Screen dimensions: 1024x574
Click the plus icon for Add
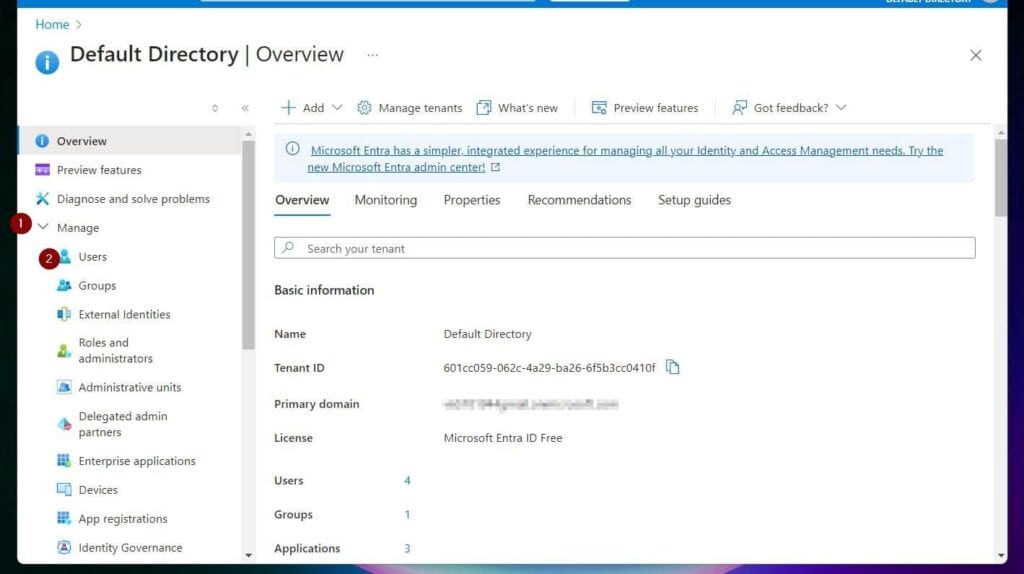pyautogui.click(x=288, y=108)
